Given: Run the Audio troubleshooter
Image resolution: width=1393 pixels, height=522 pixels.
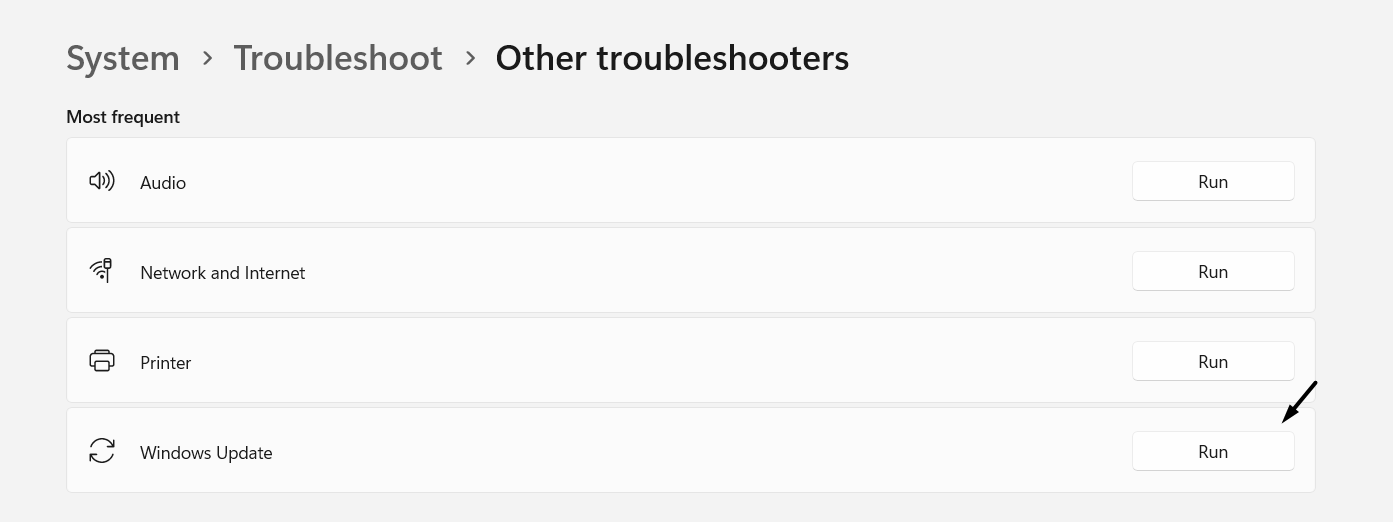Looking at the screenshot, I should 1212,181.
